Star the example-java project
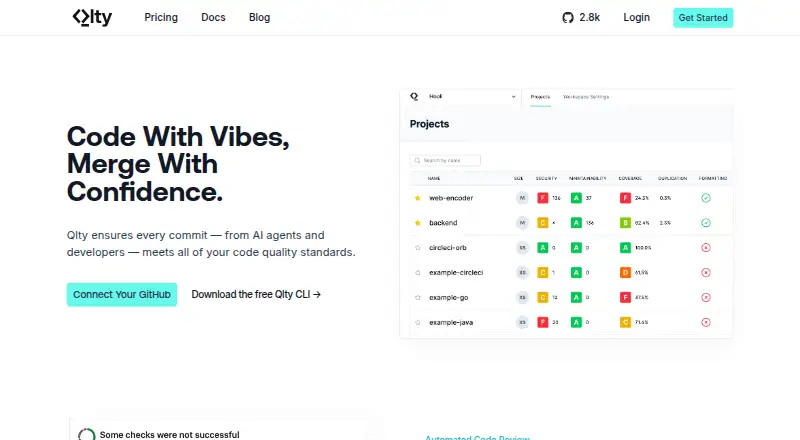 (418, 322)
